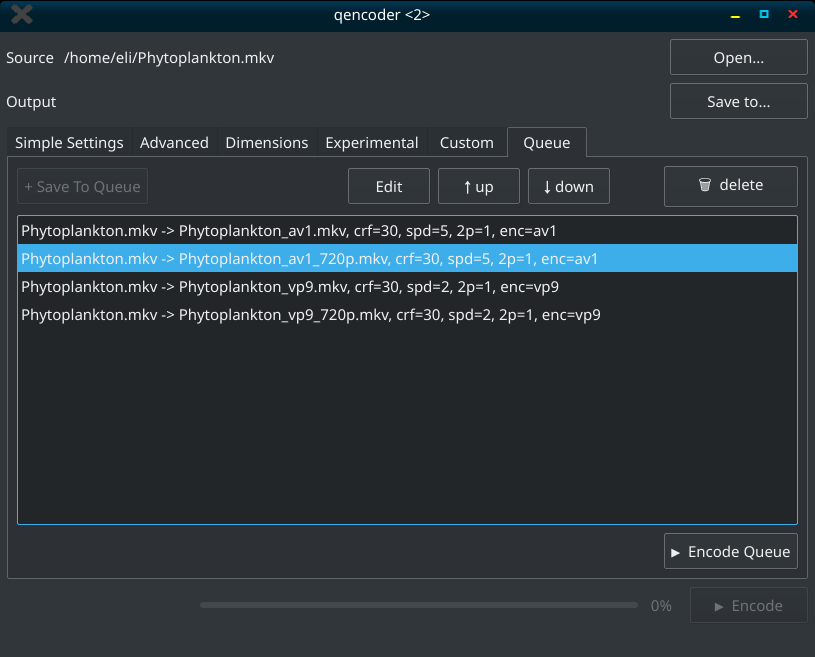Click the play icon on Encode Queue
This screenshot has height=657, width=815.
tap(676, 552)
